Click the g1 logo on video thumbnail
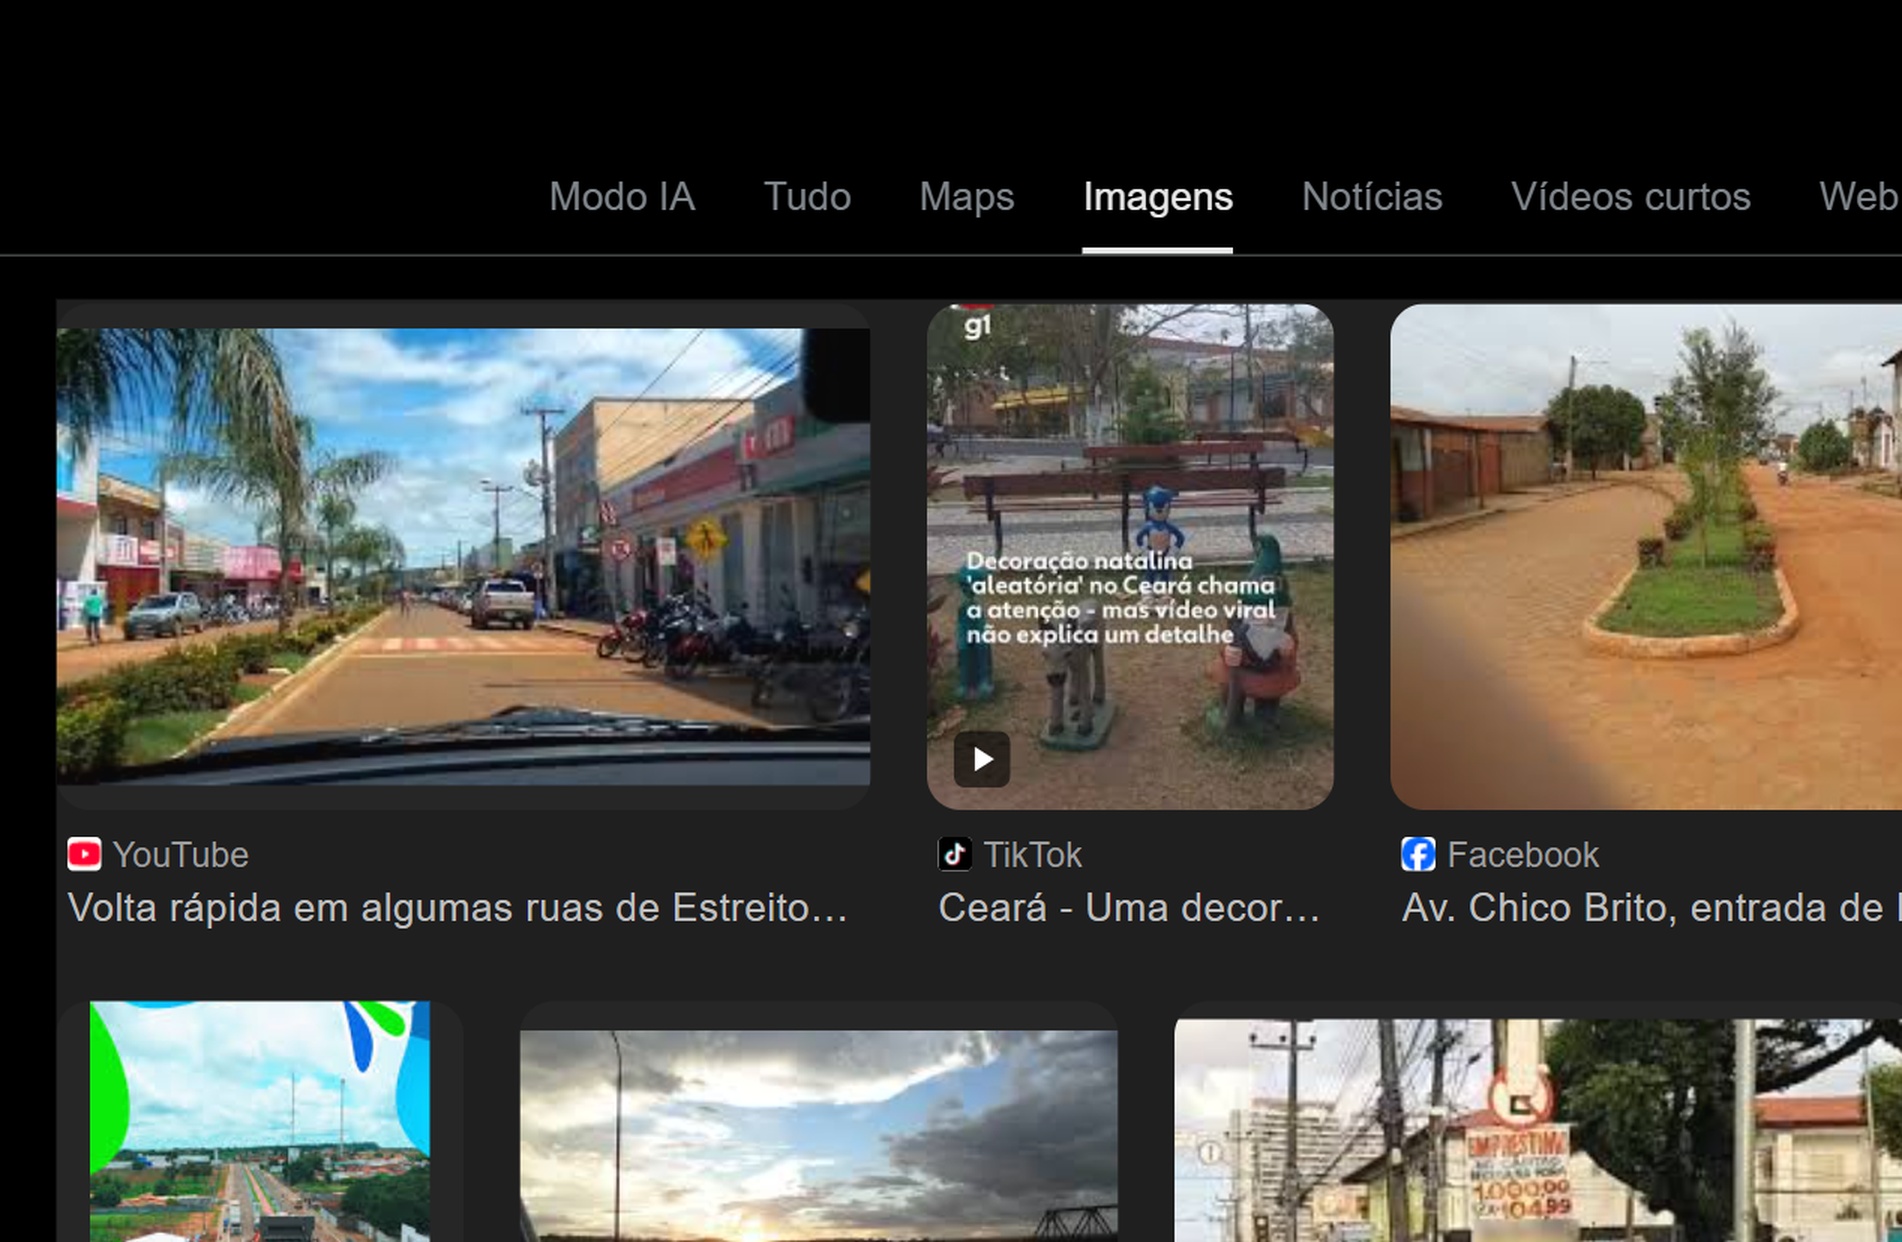Screen dimensions: 1902x1242 [976, 326]
